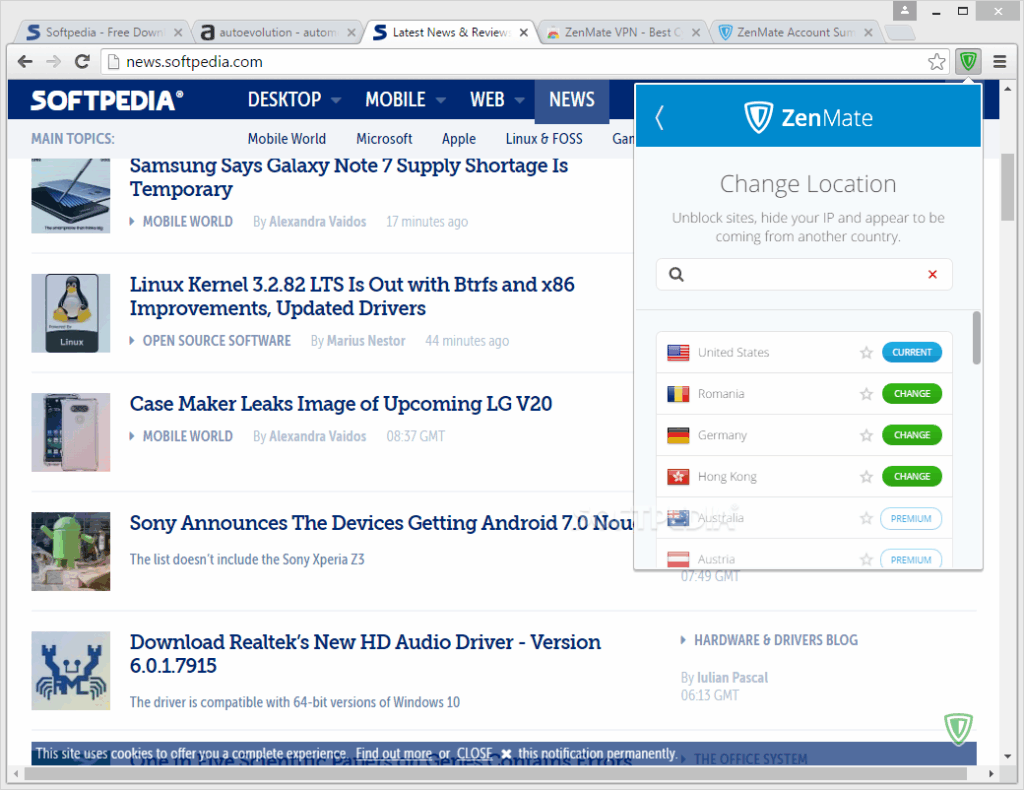Switch to the ZenMate VPN tab
This screenshot has width=1024, height=790.
[x=623, y=32]
